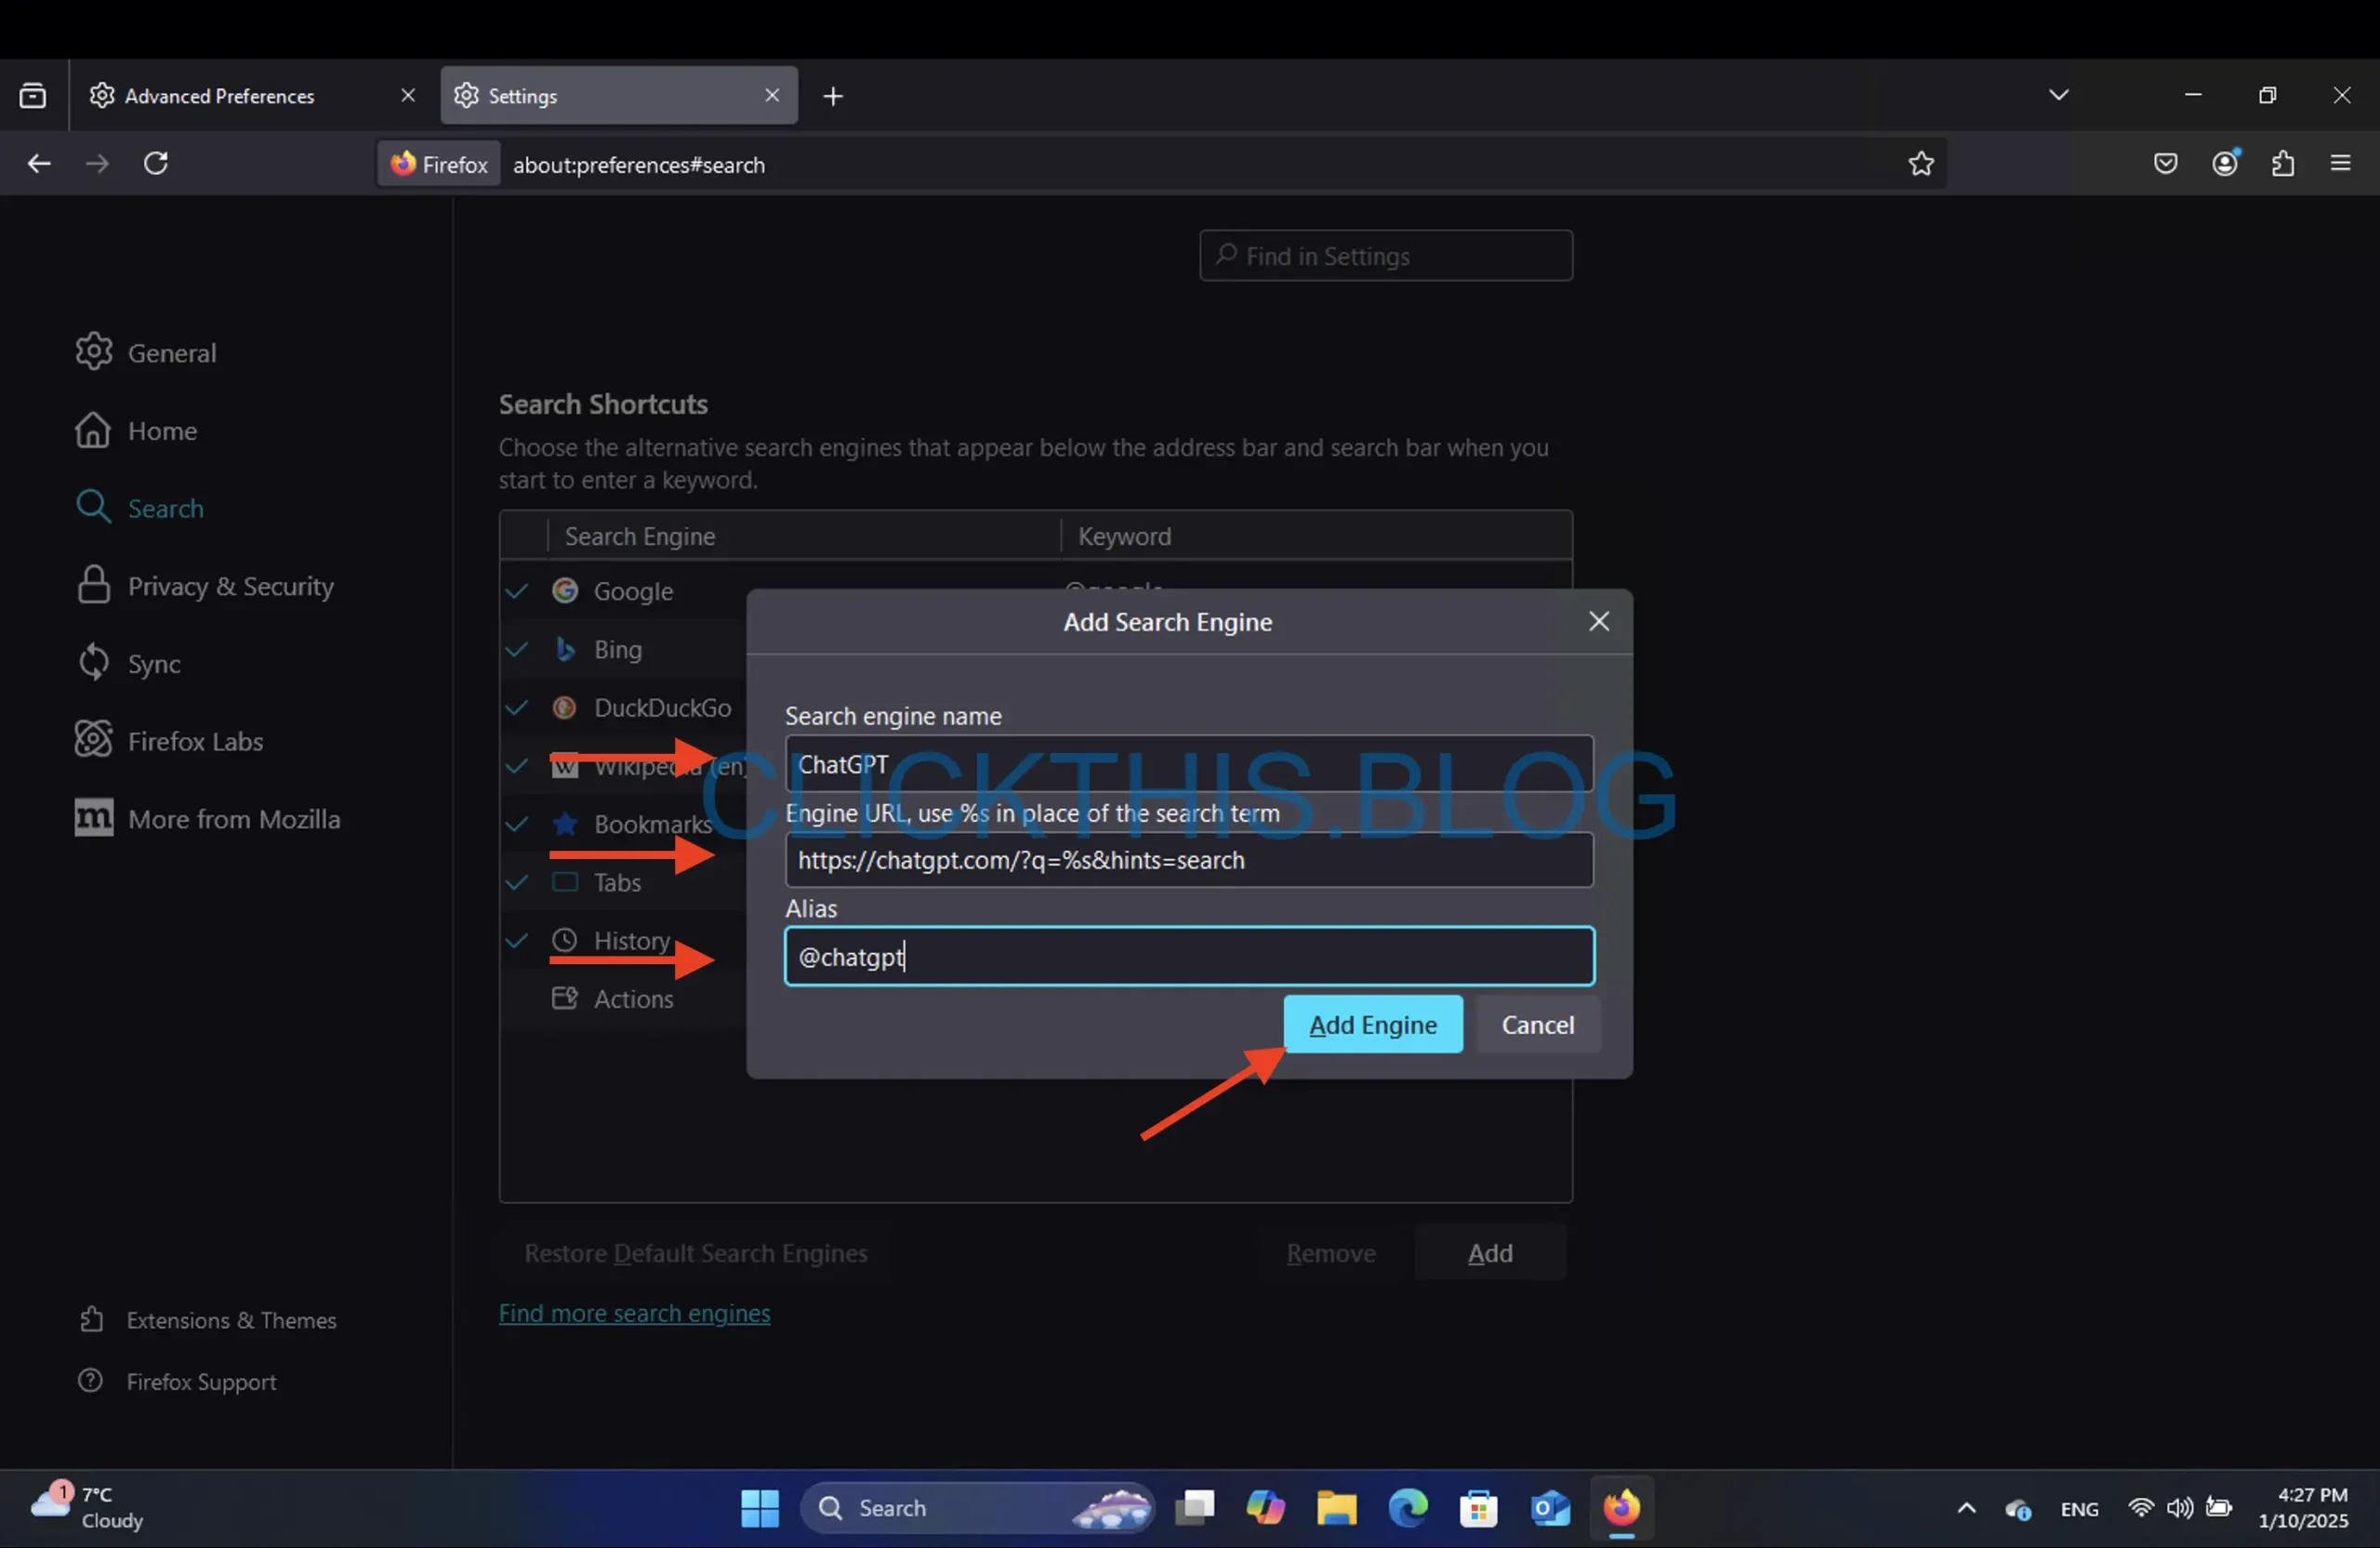2380x1548 pixels.
Task: Toggle the History shortcut checkmark
Action: pyautogui.click(x=516, y=940)
